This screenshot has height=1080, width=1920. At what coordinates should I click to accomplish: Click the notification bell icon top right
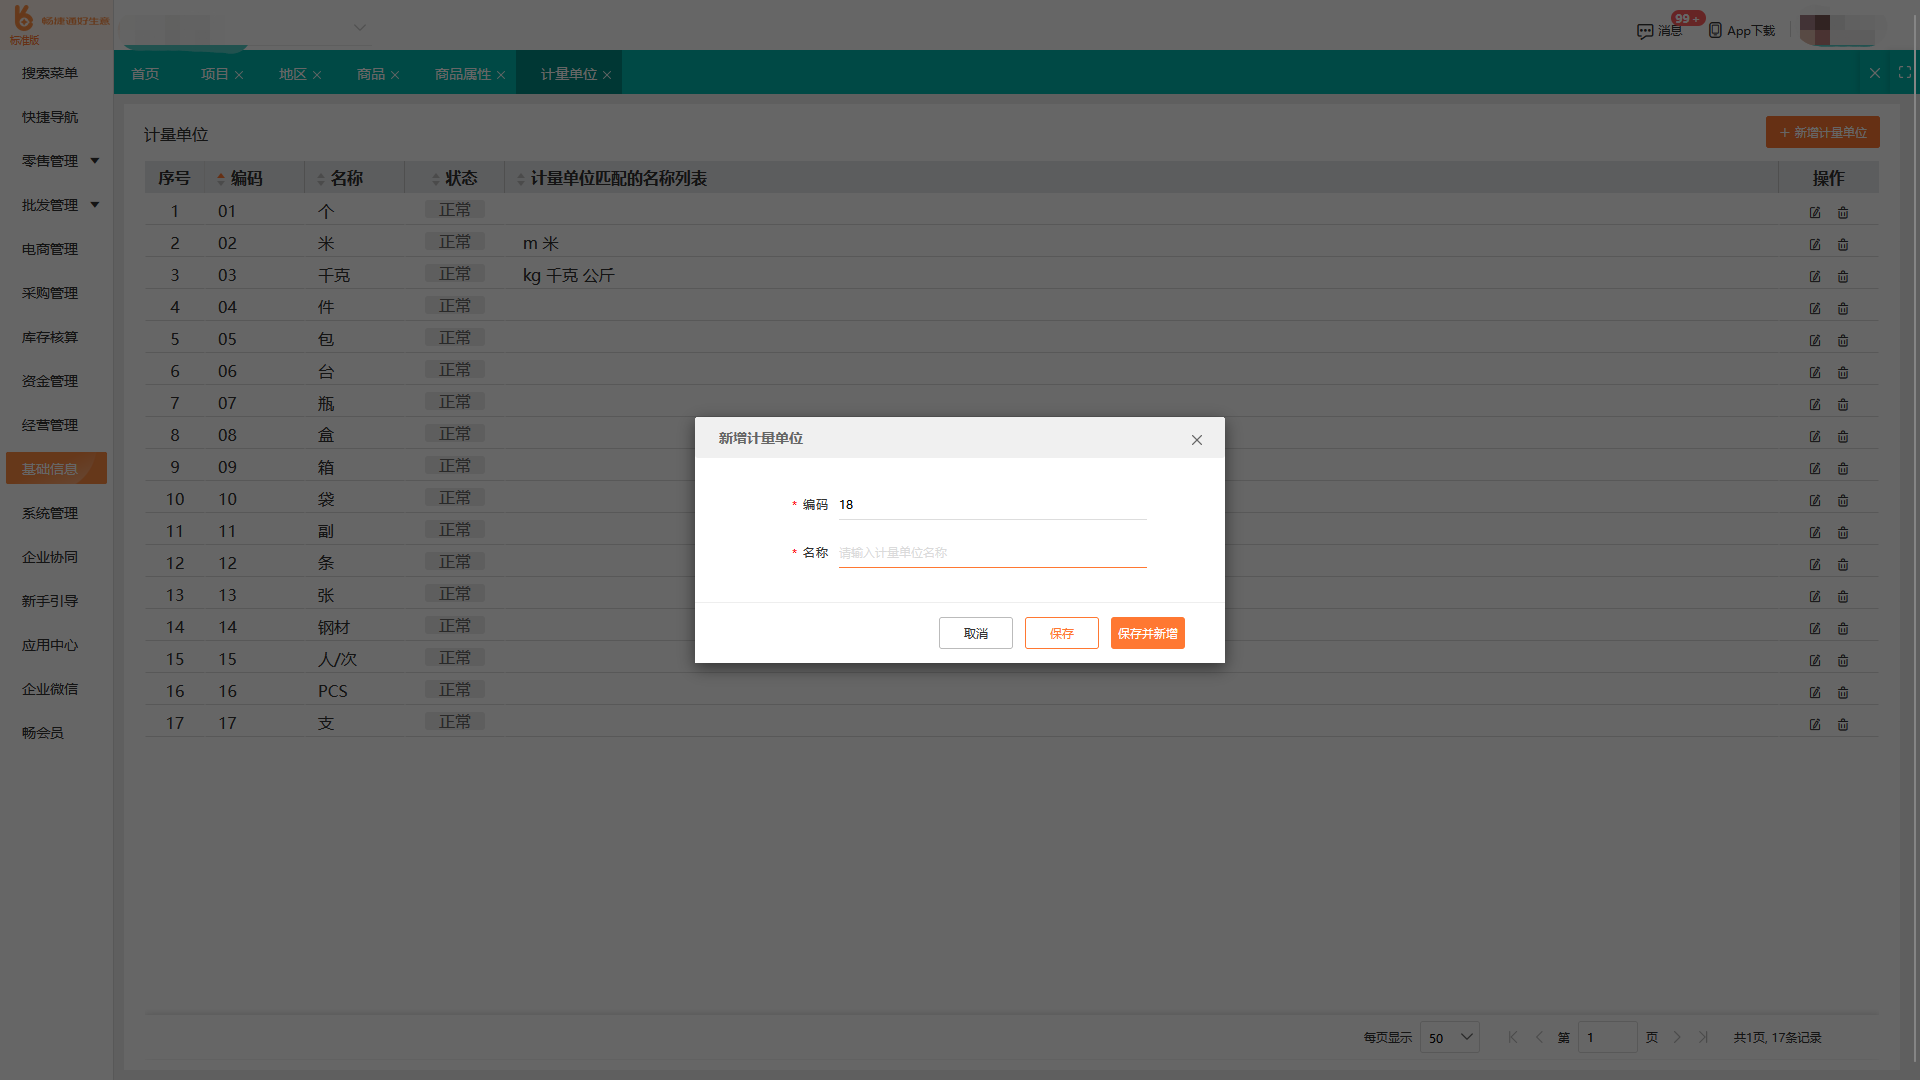[x=1648, y=29]
